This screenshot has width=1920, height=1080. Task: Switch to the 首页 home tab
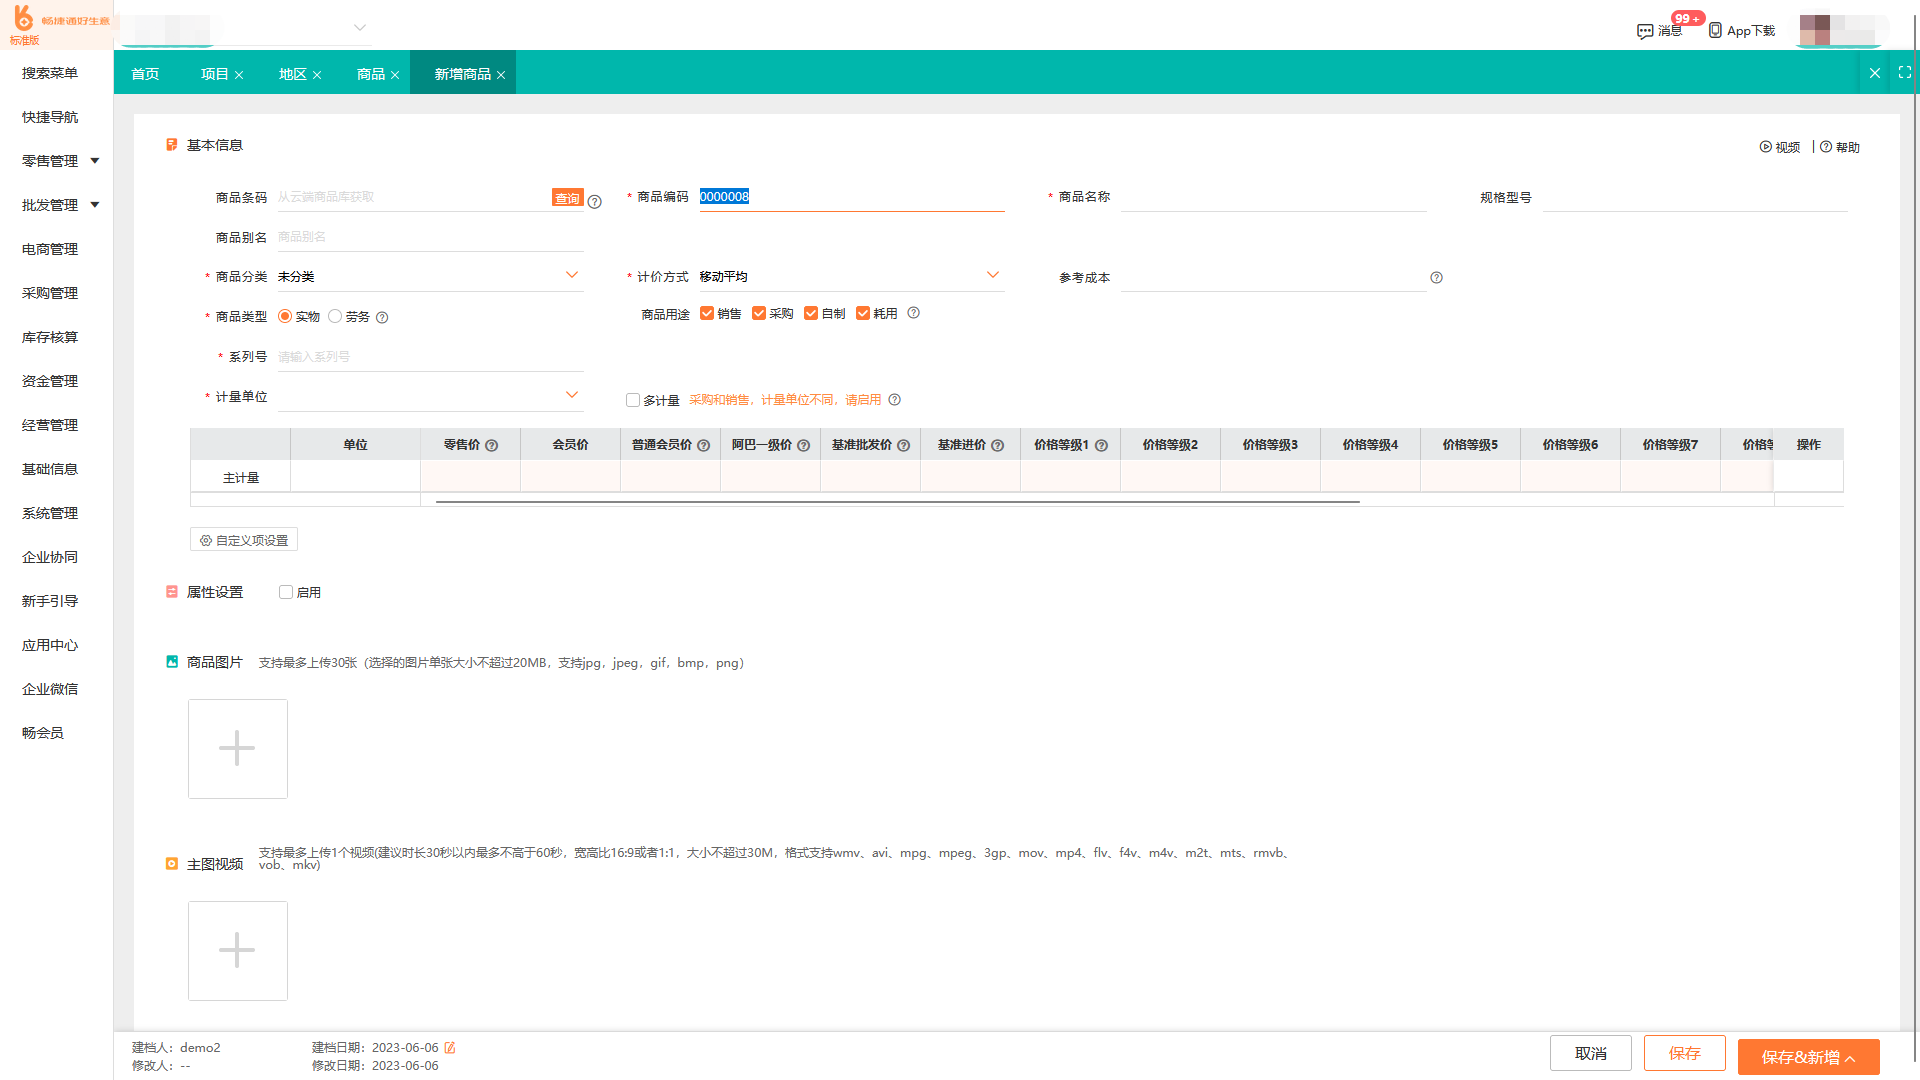click(x=144, y=74)
